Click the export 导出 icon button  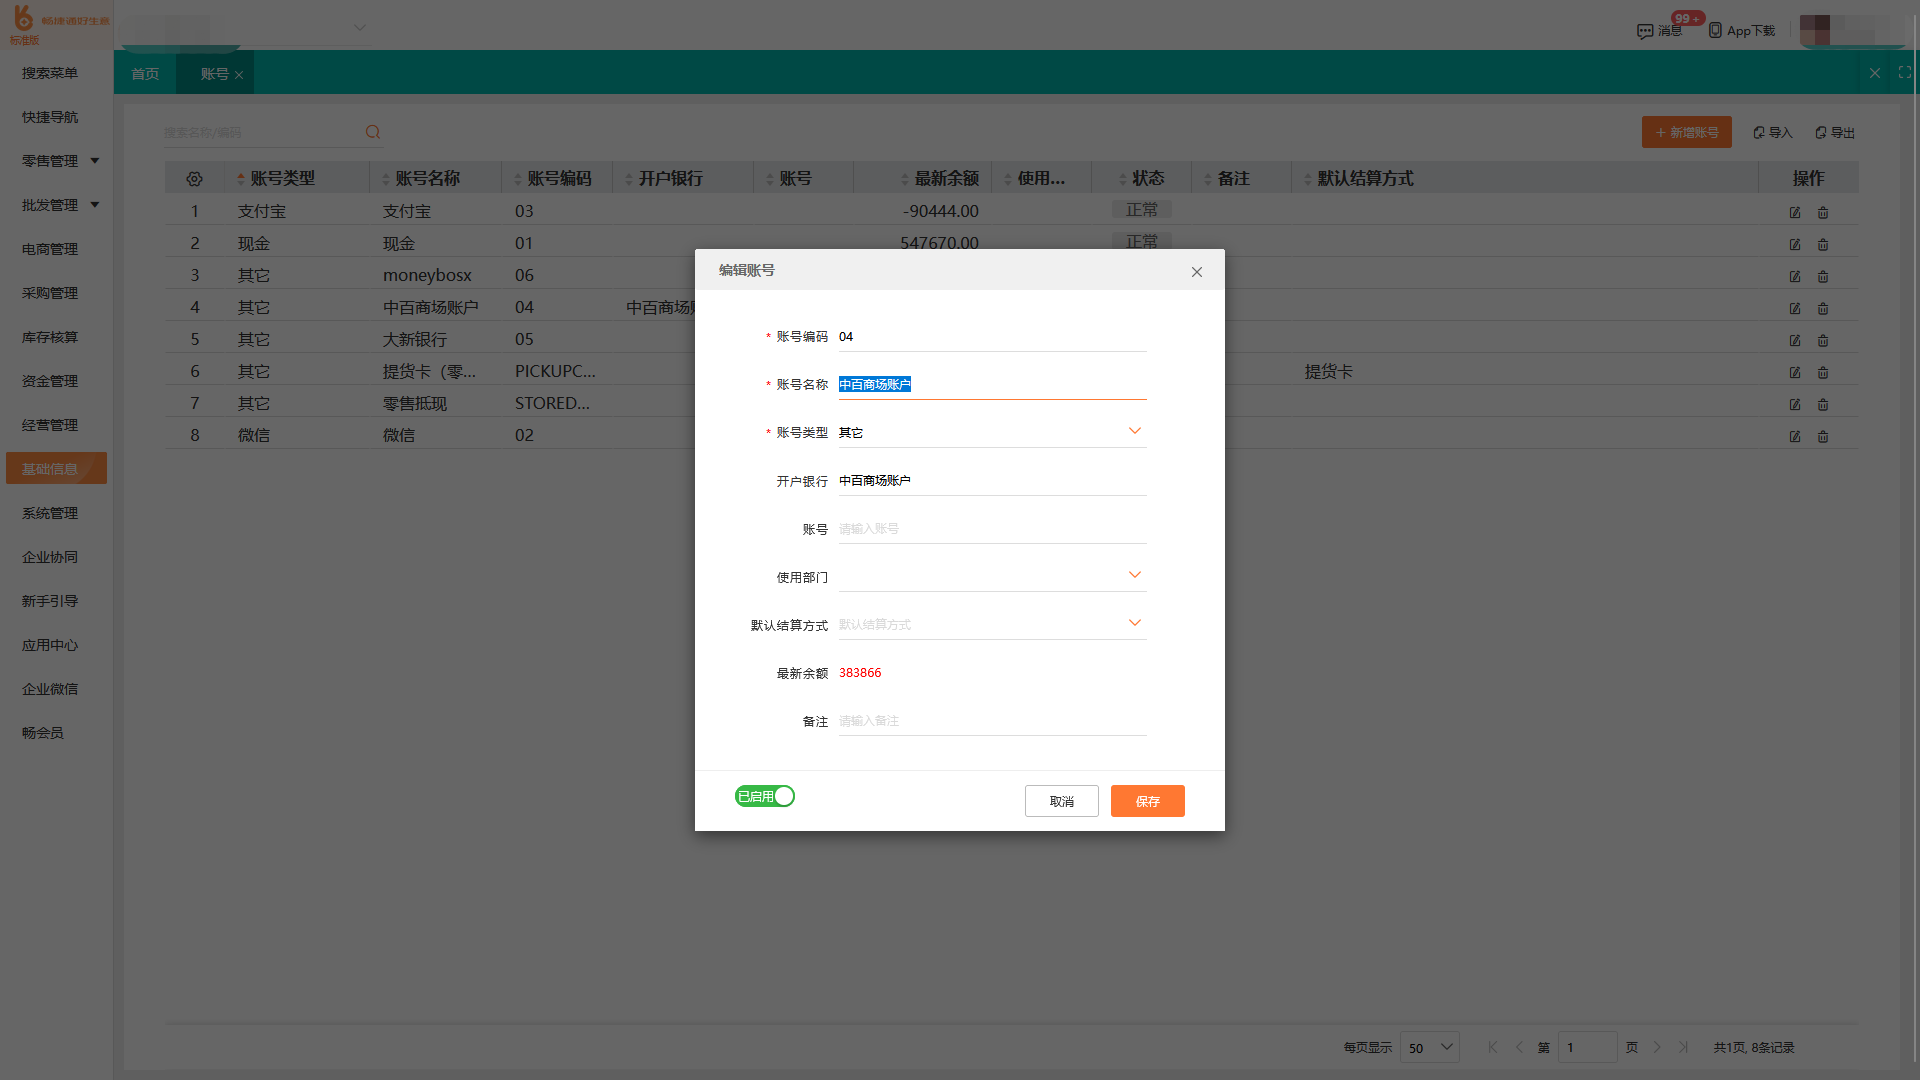[1834, 132]
